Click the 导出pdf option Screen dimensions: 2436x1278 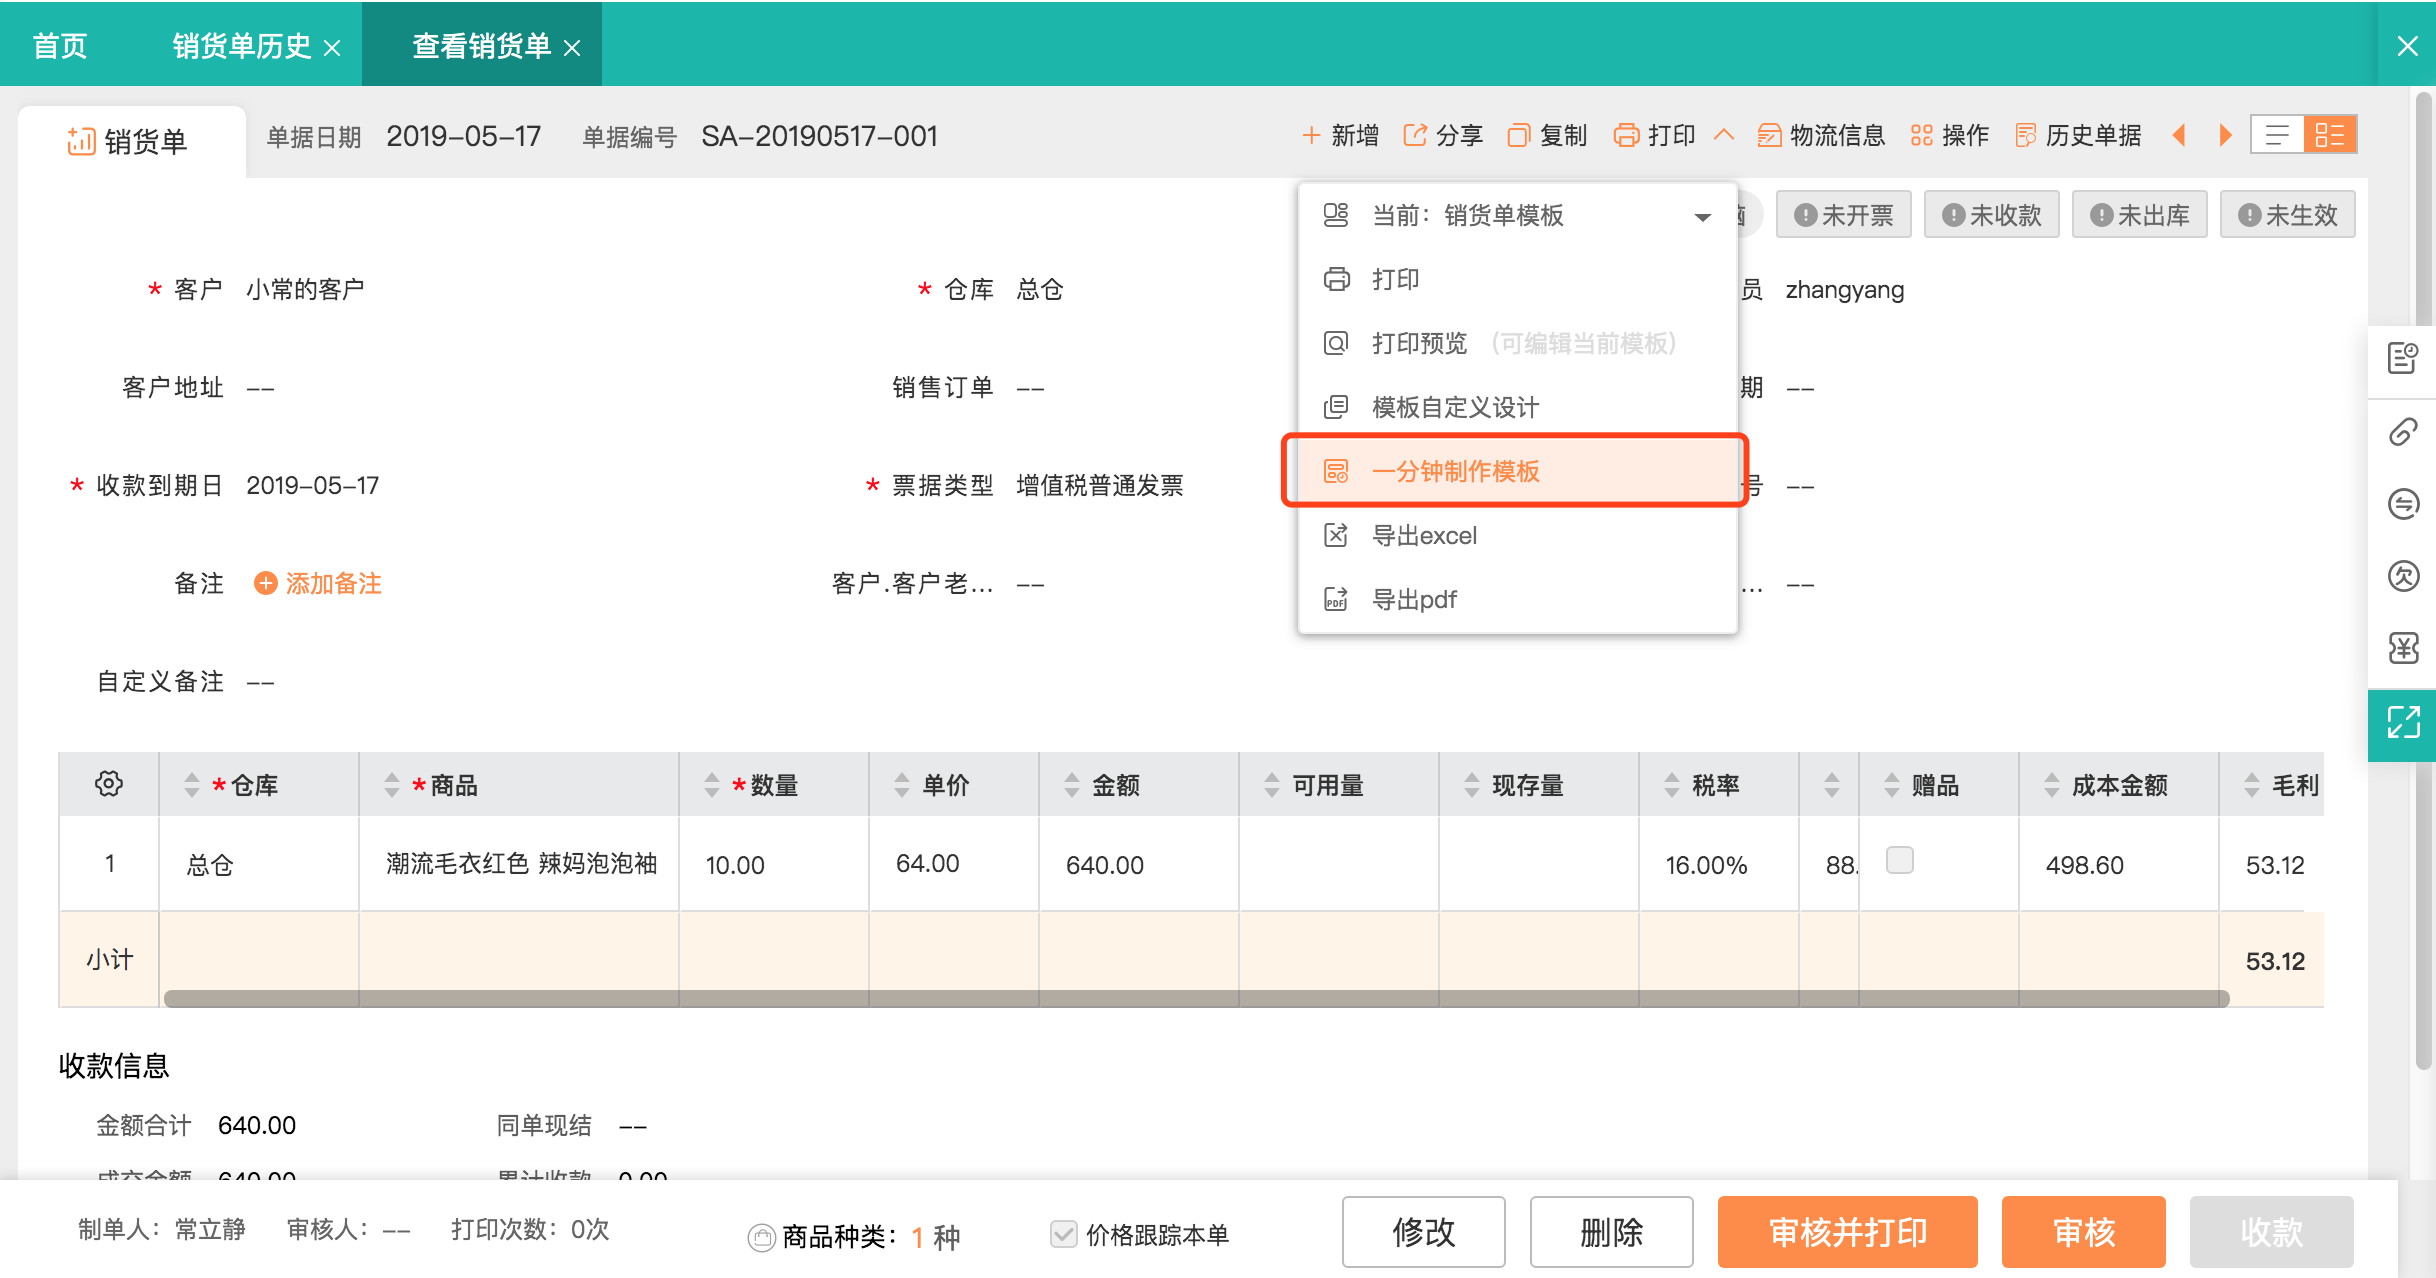coord(1413,600)
